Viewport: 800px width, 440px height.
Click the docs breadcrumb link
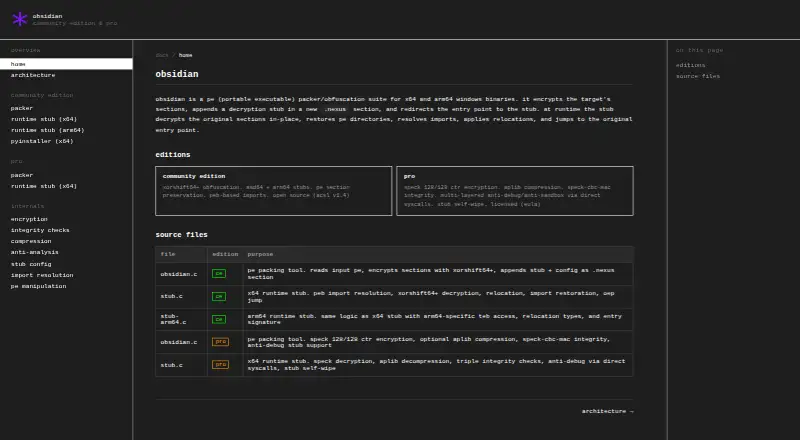(162, 55)
